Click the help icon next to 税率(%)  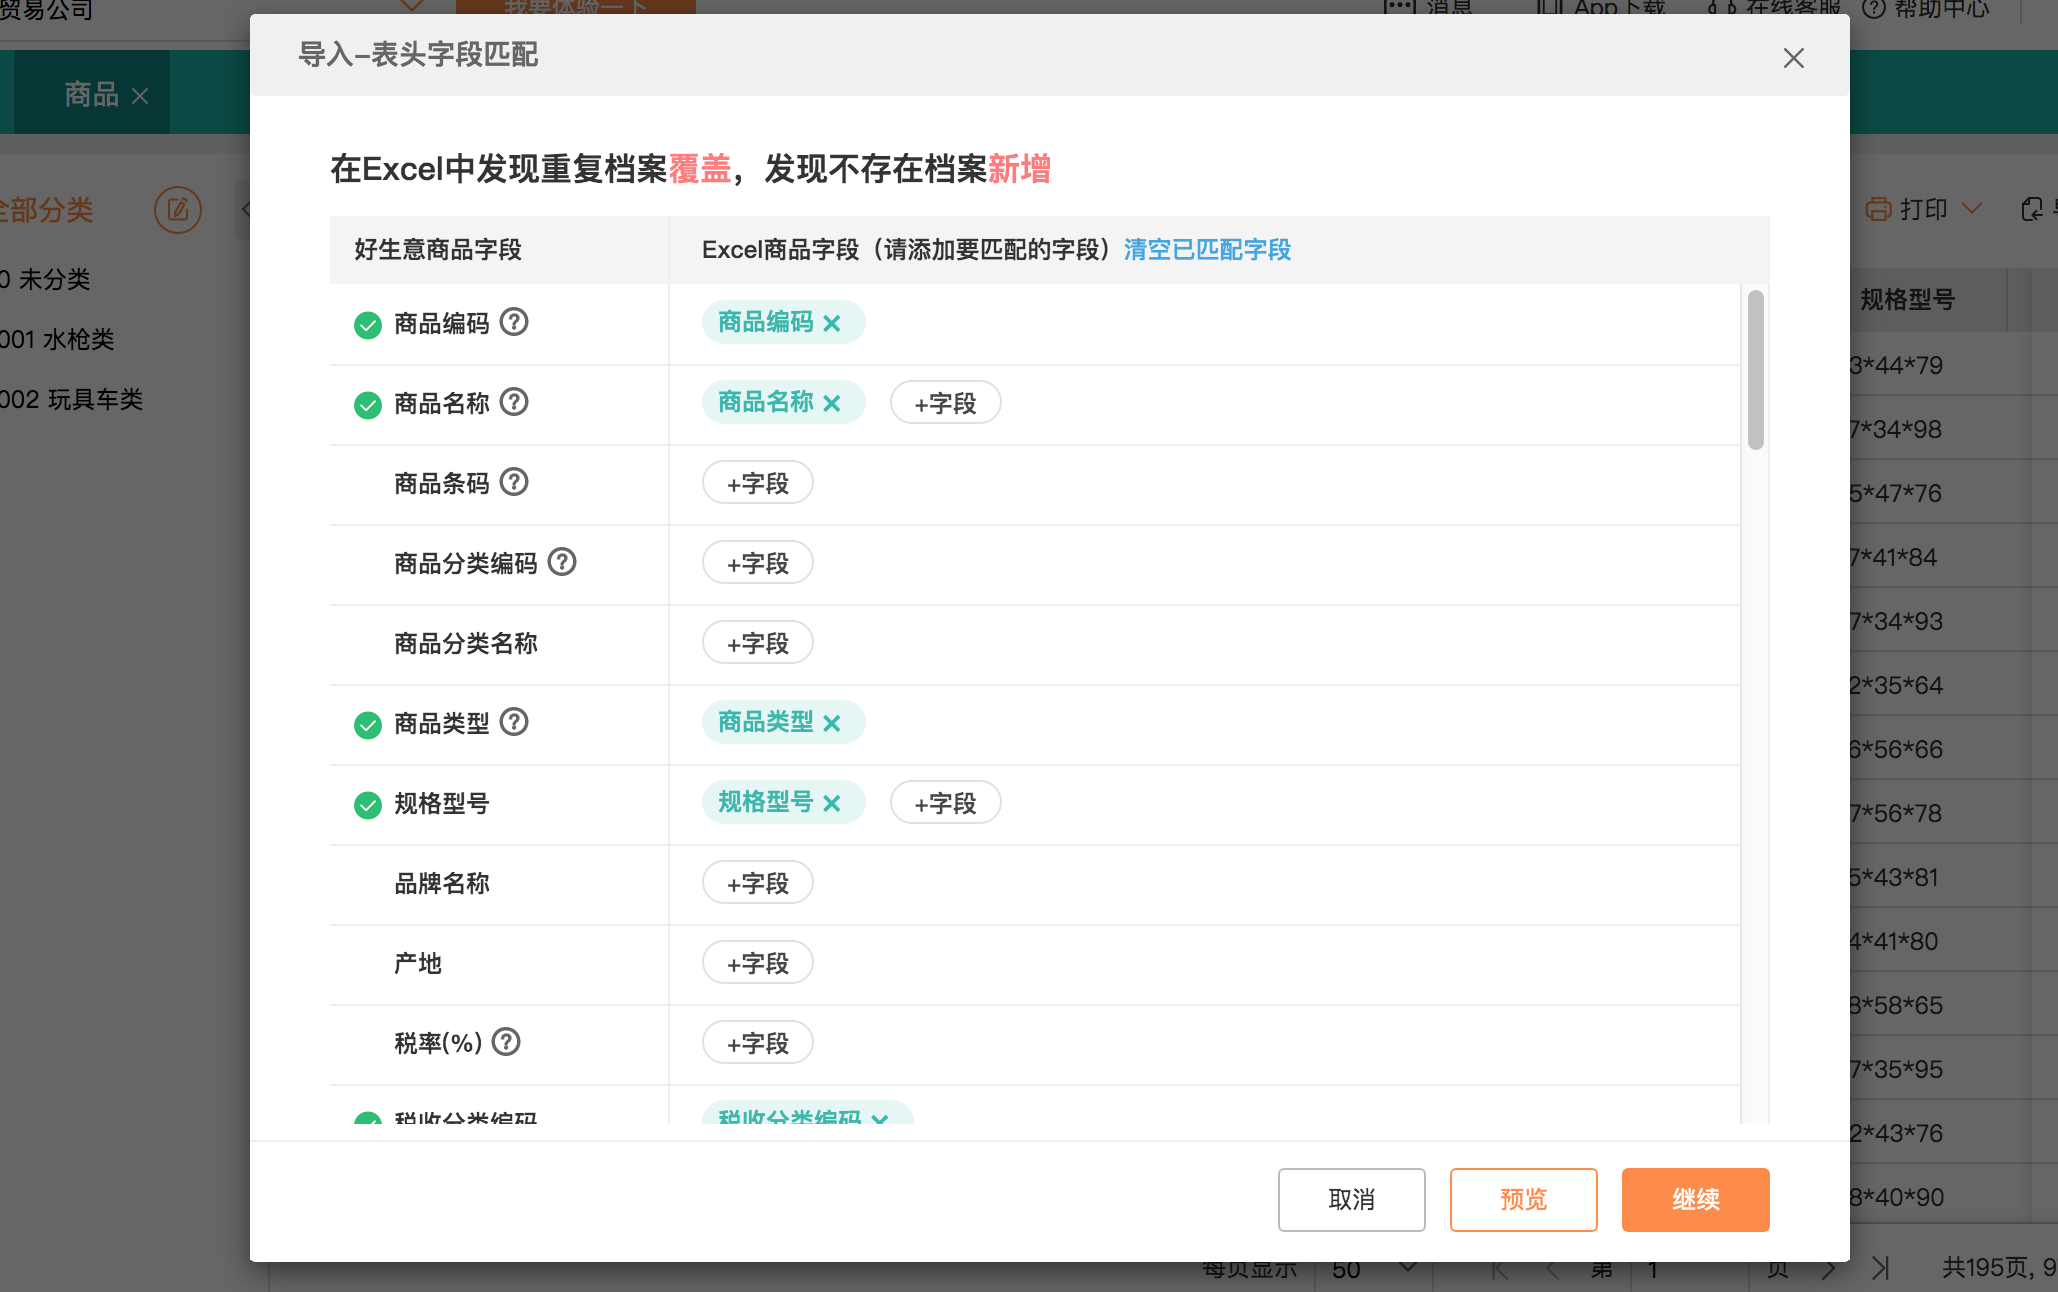[x=506, y=1042]
